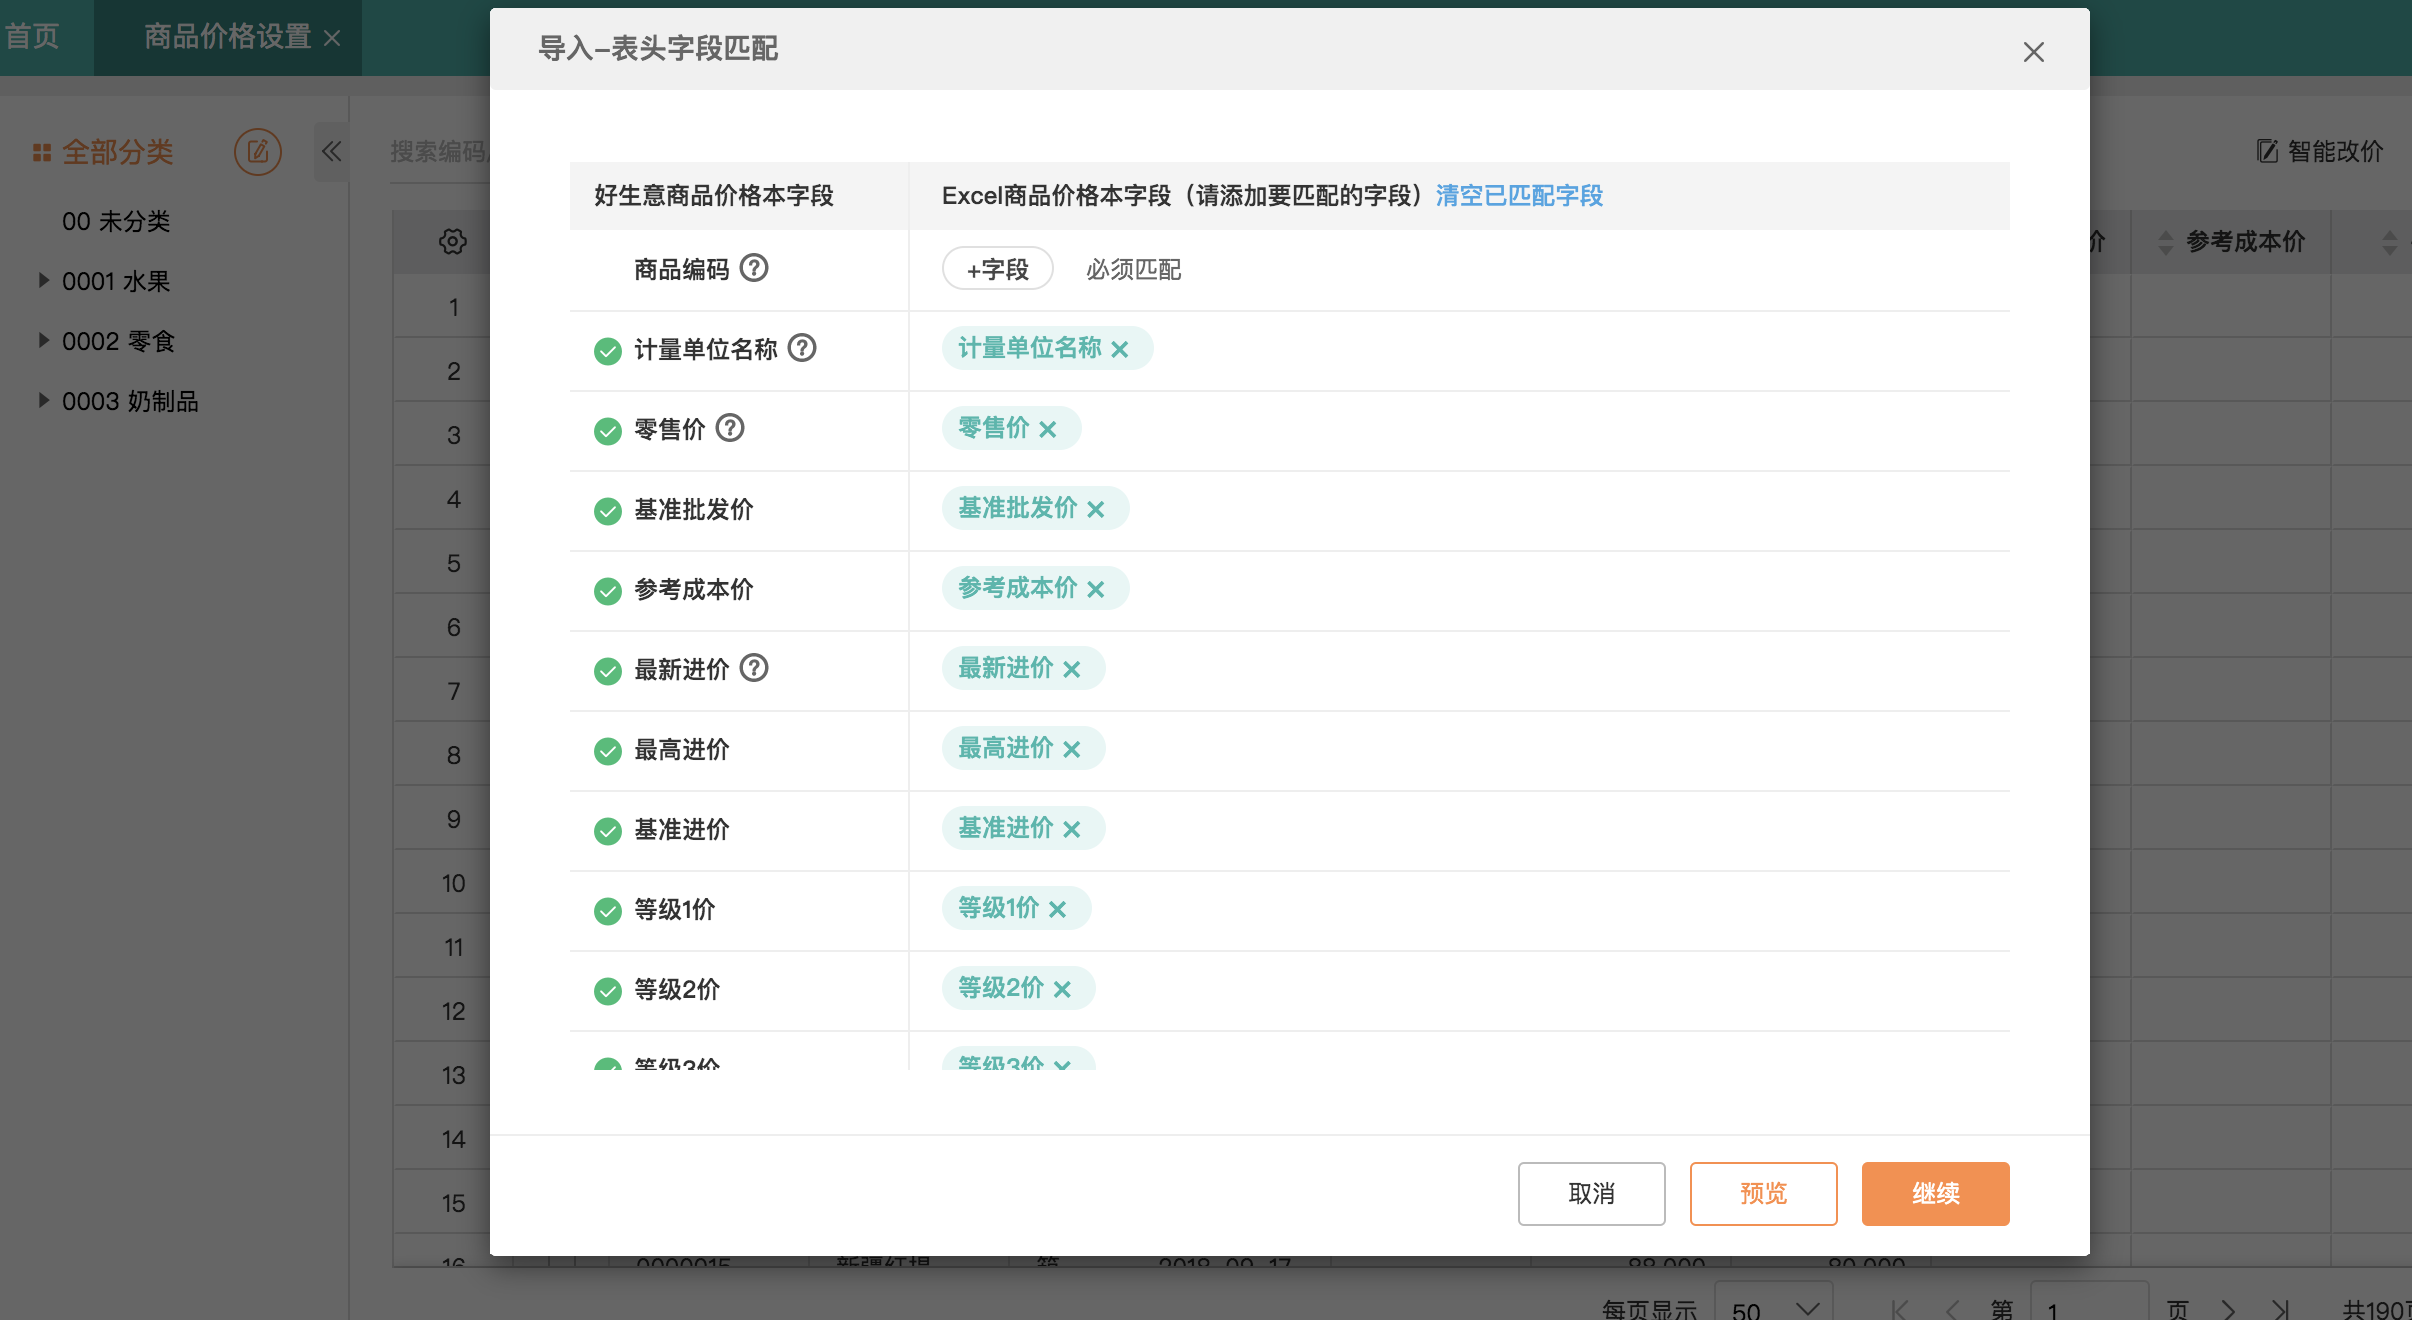Click the 智能改价 icon button
The height and width of the screenshot is (1320, 2412).
tap(2262, 151)
